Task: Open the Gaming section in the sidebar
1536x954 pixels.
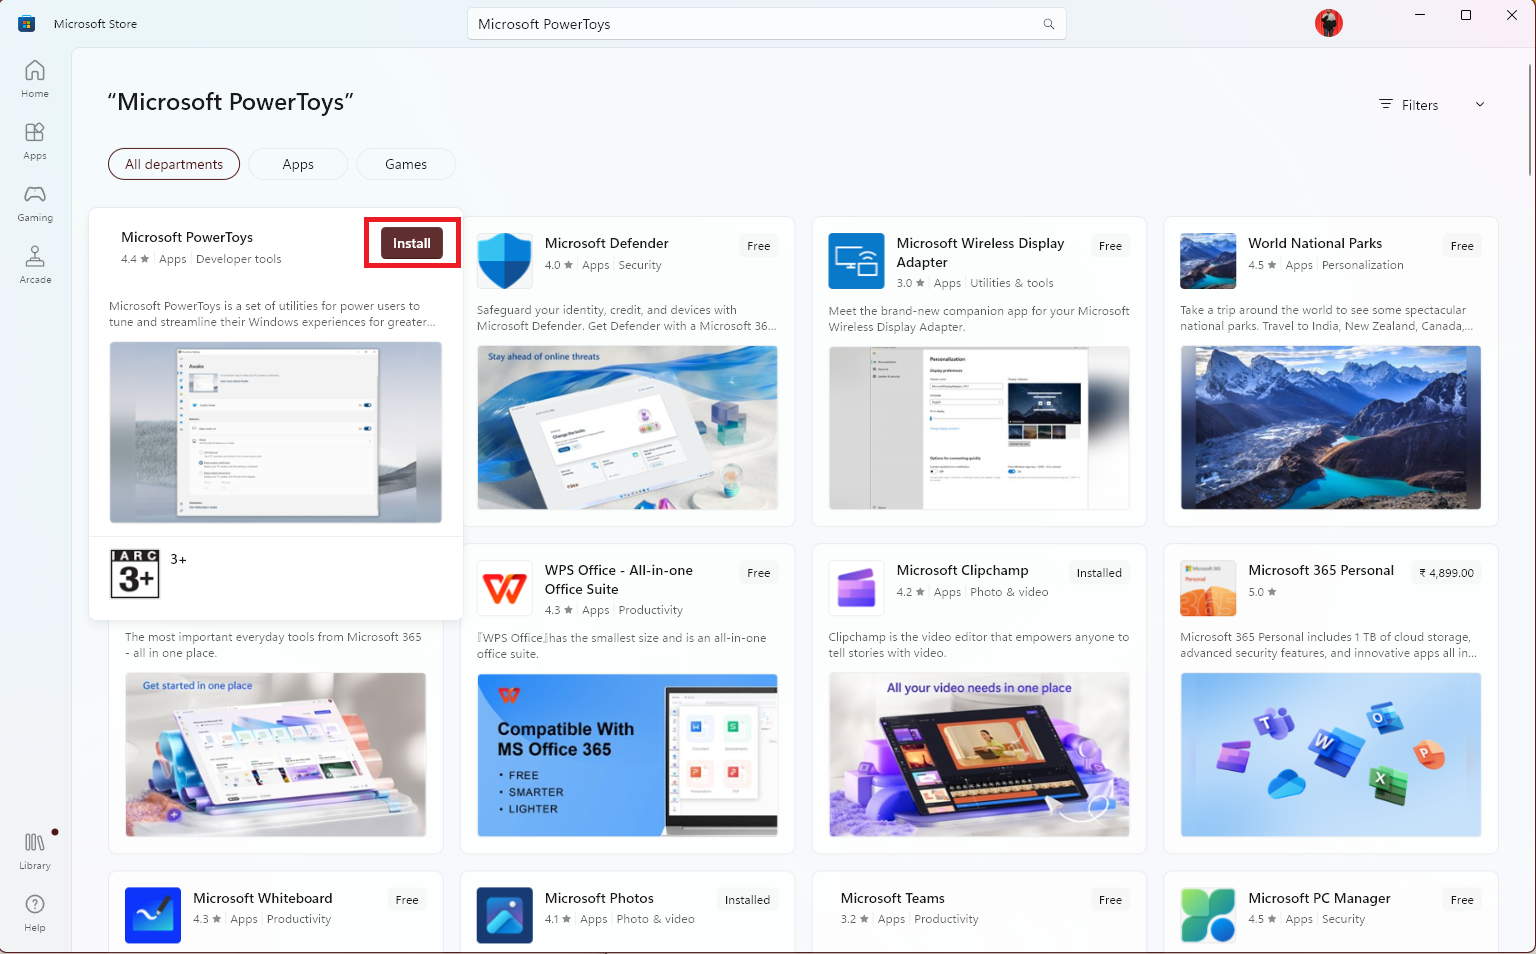Action: tap(34, 203)
